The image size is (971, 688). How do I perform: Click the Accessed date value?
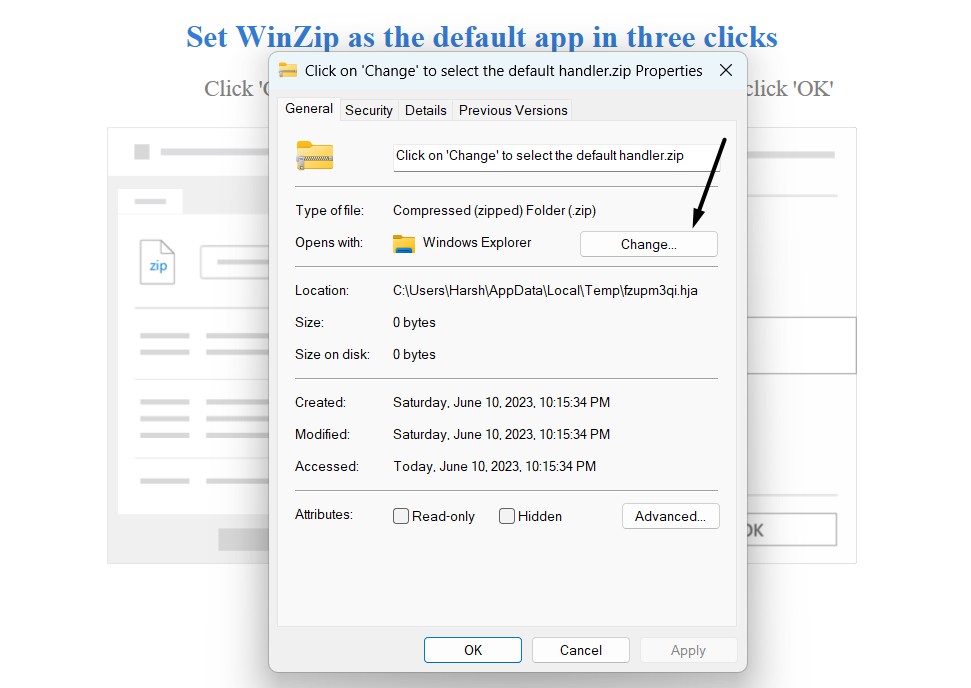pos(494,466)
